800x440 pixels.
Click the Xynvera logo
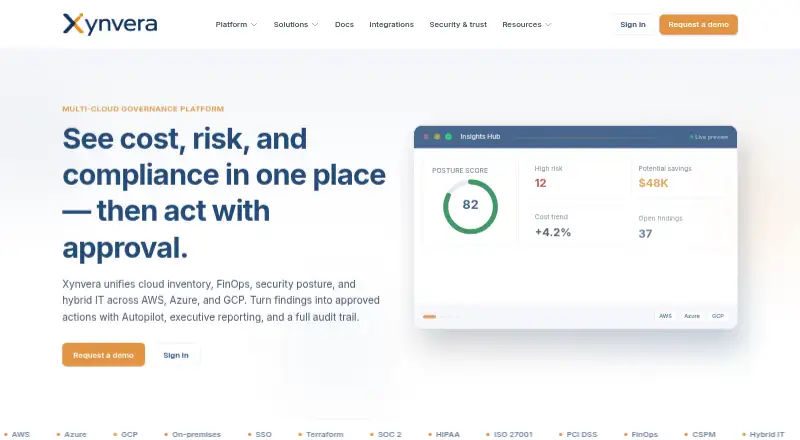pos(110,24)
